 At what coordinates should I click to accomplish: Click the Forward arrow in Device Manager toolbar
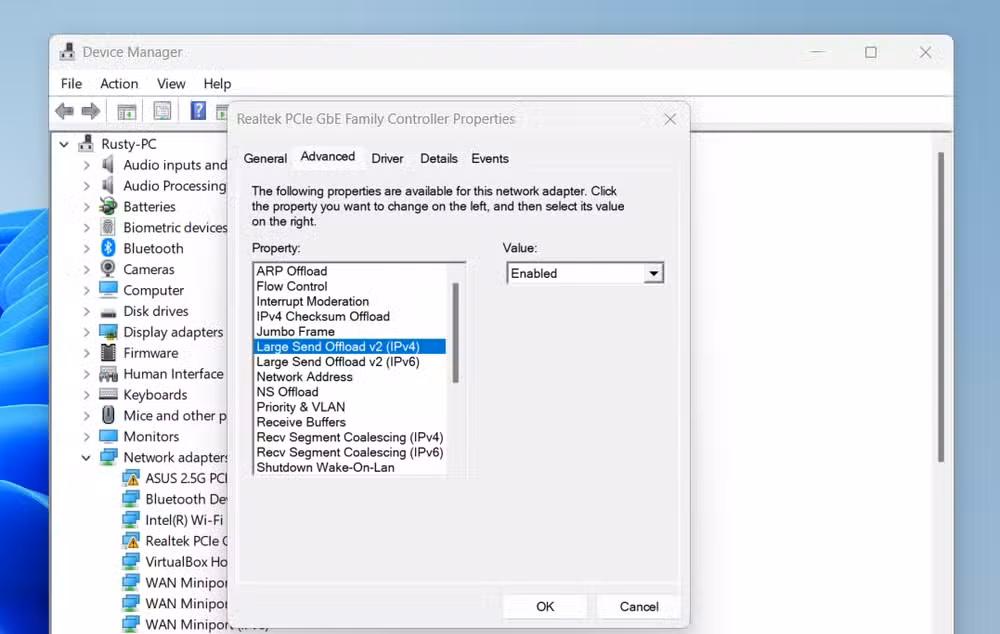[x=91, y=111]
